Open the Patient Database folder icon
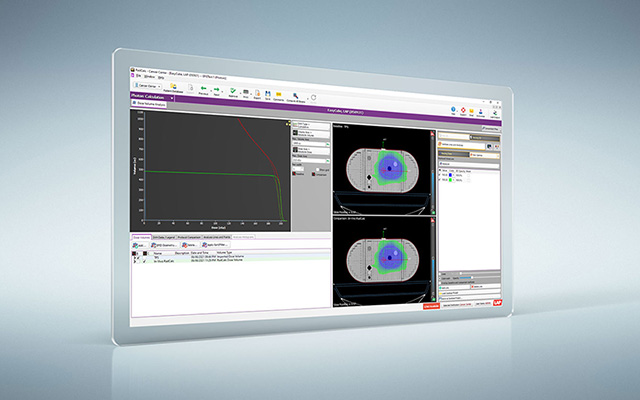This screenshot has width=640, height=400. point(173,87)
